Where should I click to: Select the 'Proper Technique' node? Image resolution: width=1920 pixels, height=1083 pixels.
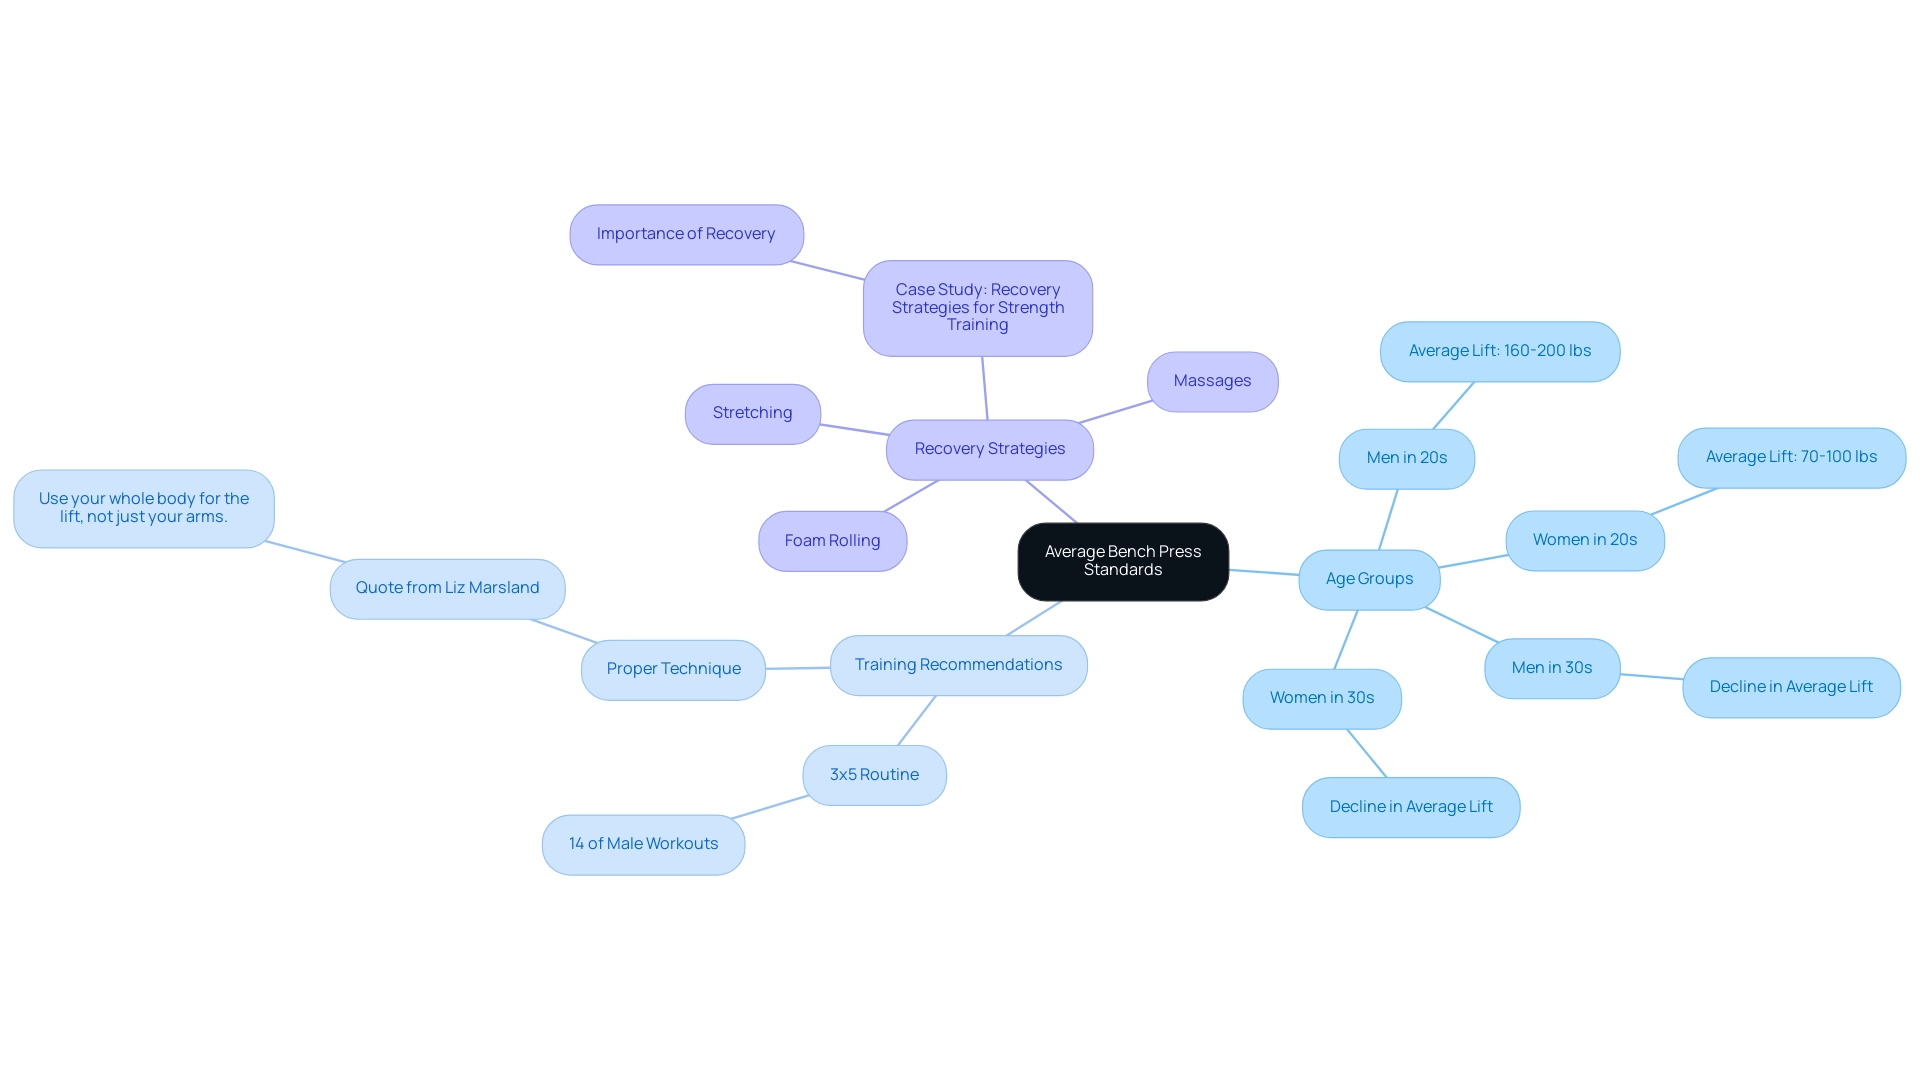pos(674,667)
